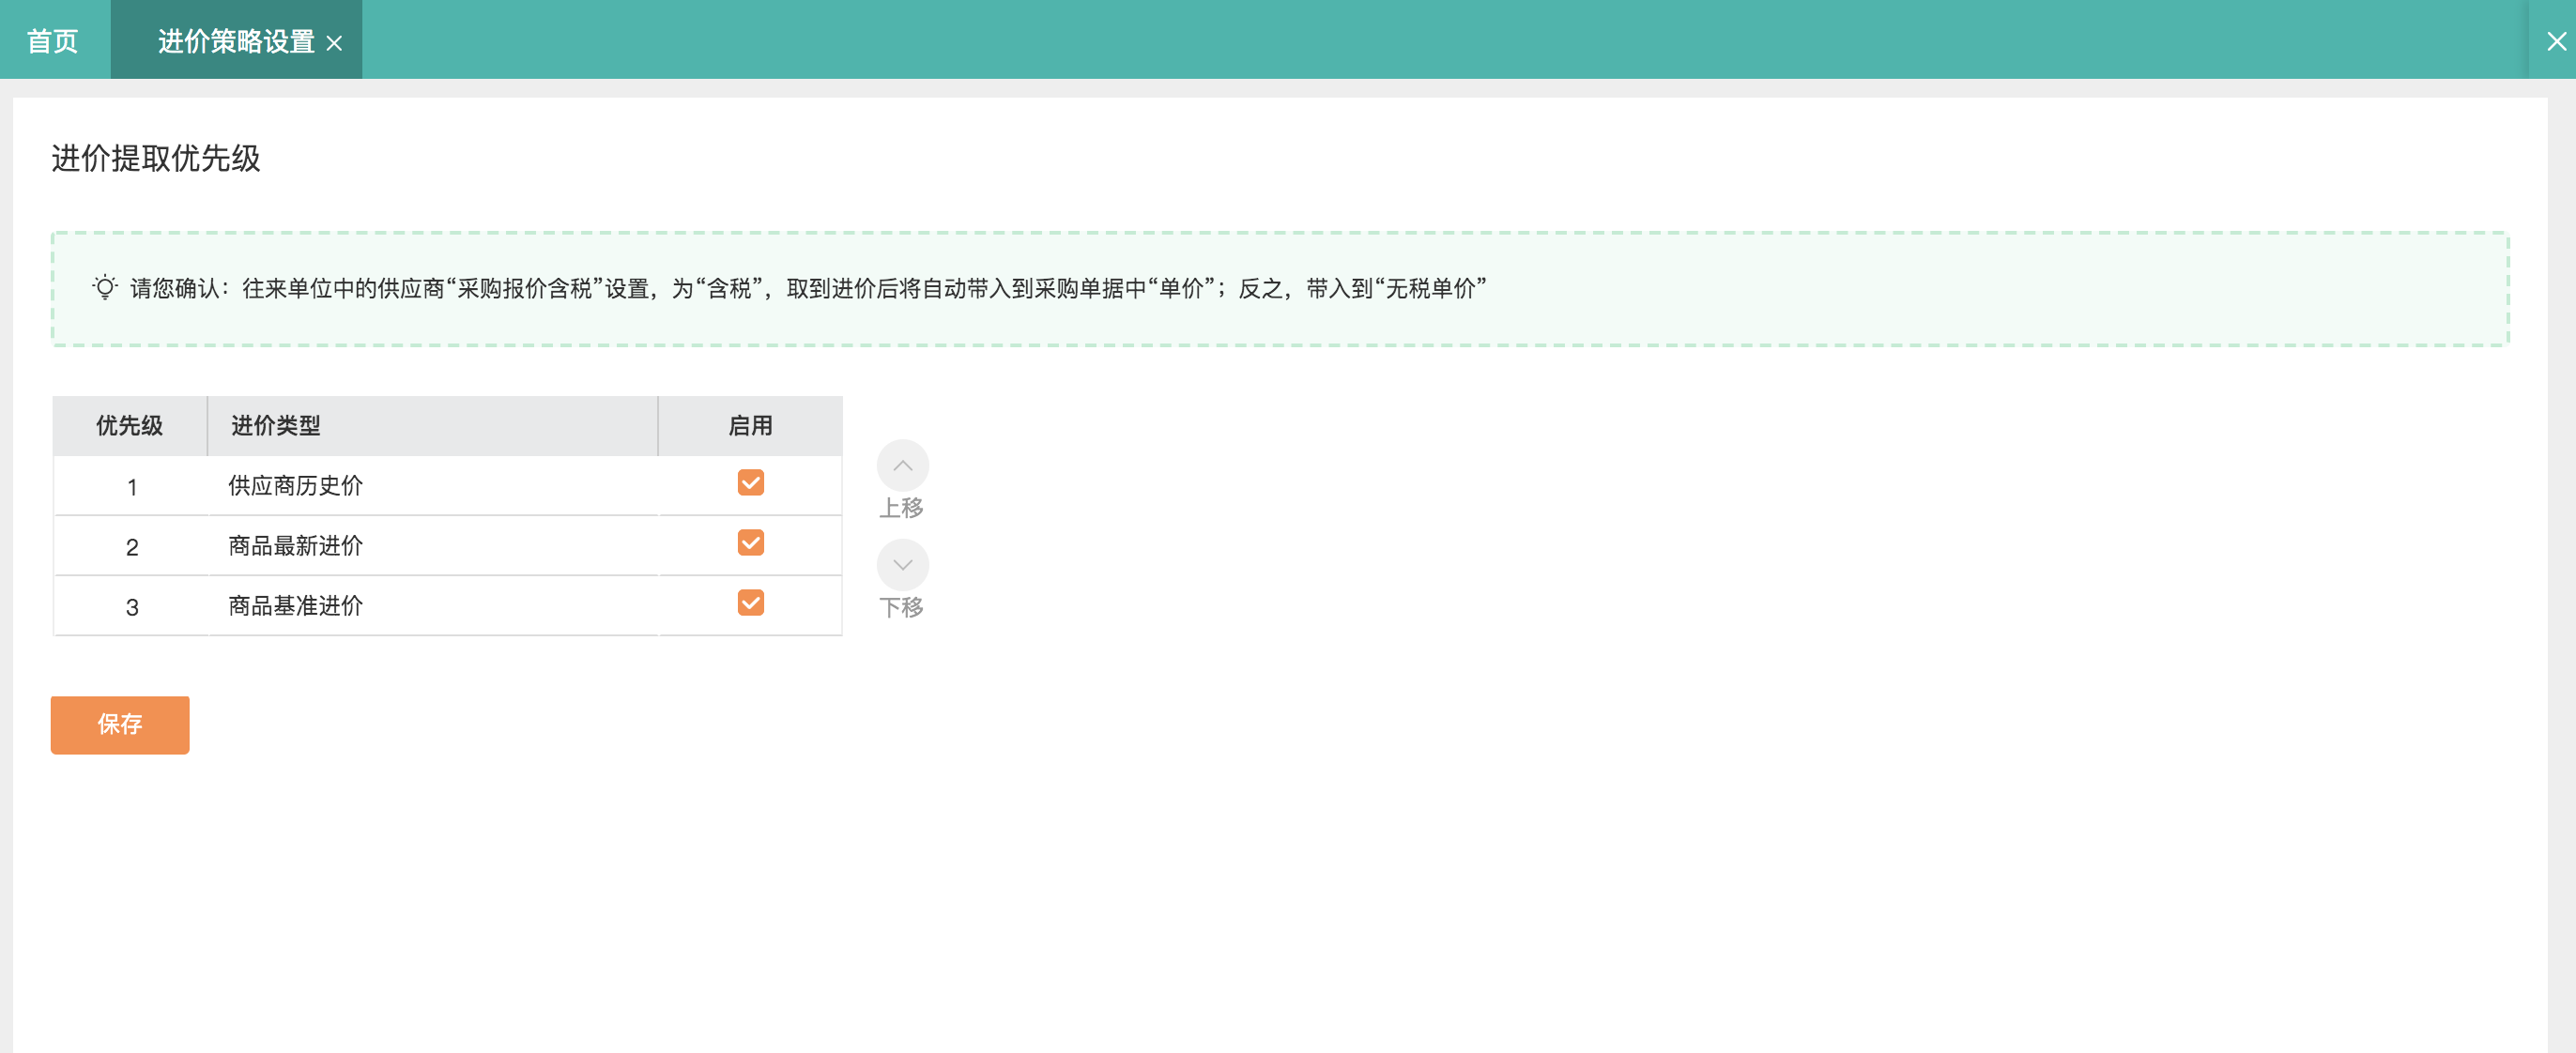The image size is (2576, 1053).
Task: Click the 进价提取优先级 section header
Action: 158,160
